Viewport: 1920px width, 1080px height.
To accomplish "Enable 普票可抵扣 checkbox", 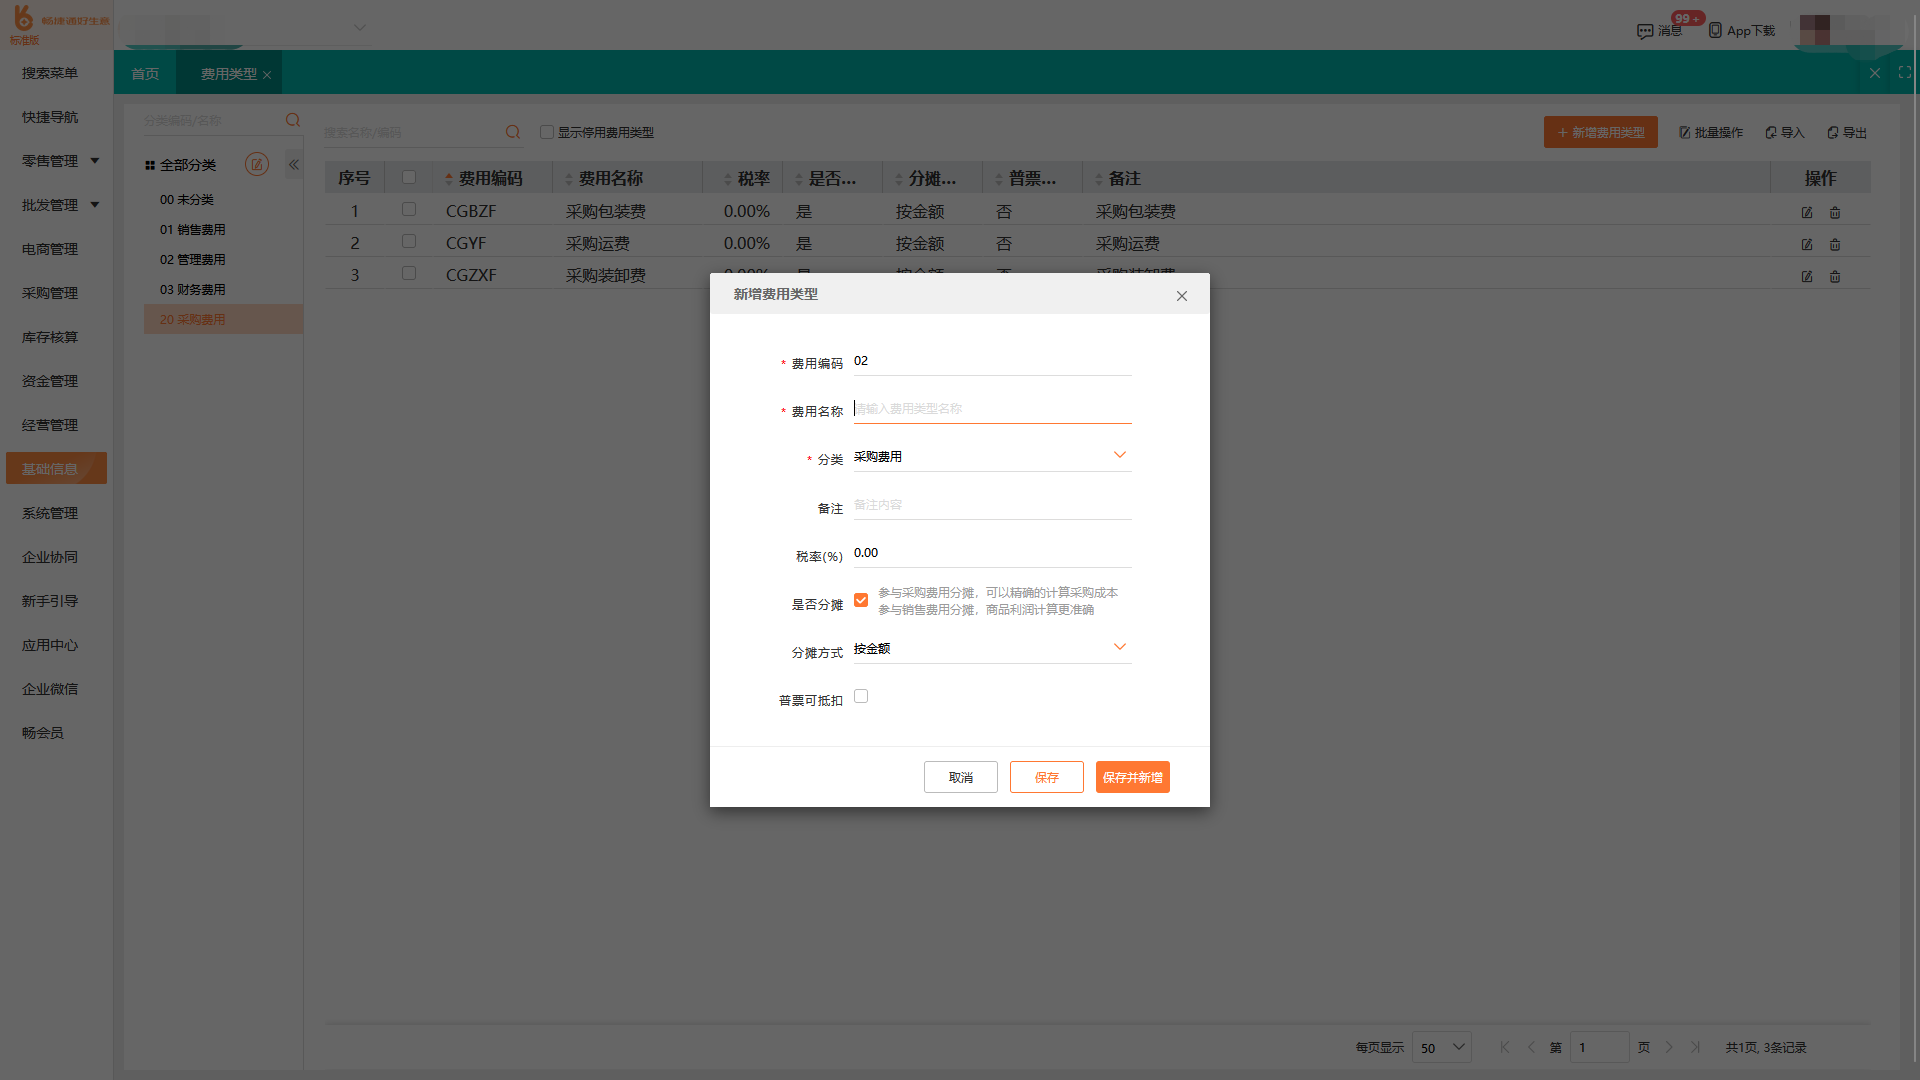I will click(860, 695).
